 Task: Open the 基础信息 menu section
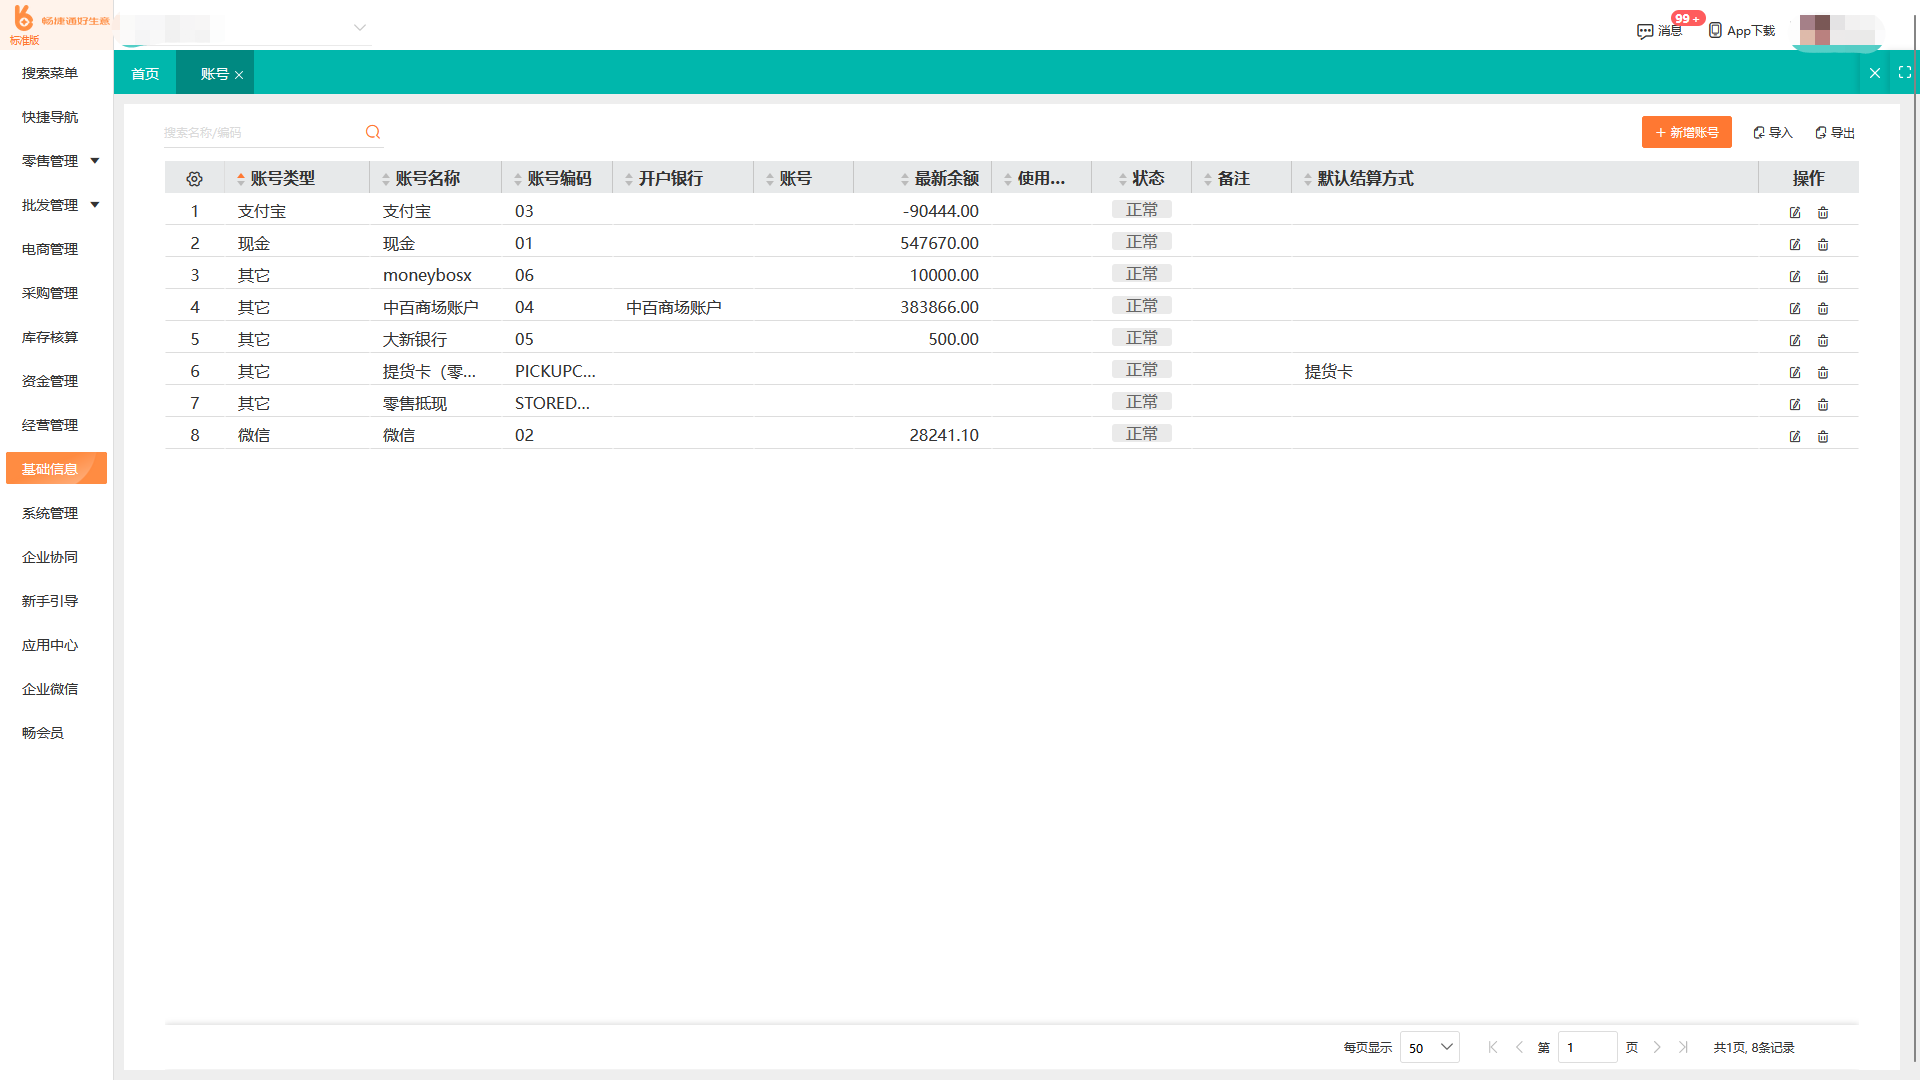(53, 468)
